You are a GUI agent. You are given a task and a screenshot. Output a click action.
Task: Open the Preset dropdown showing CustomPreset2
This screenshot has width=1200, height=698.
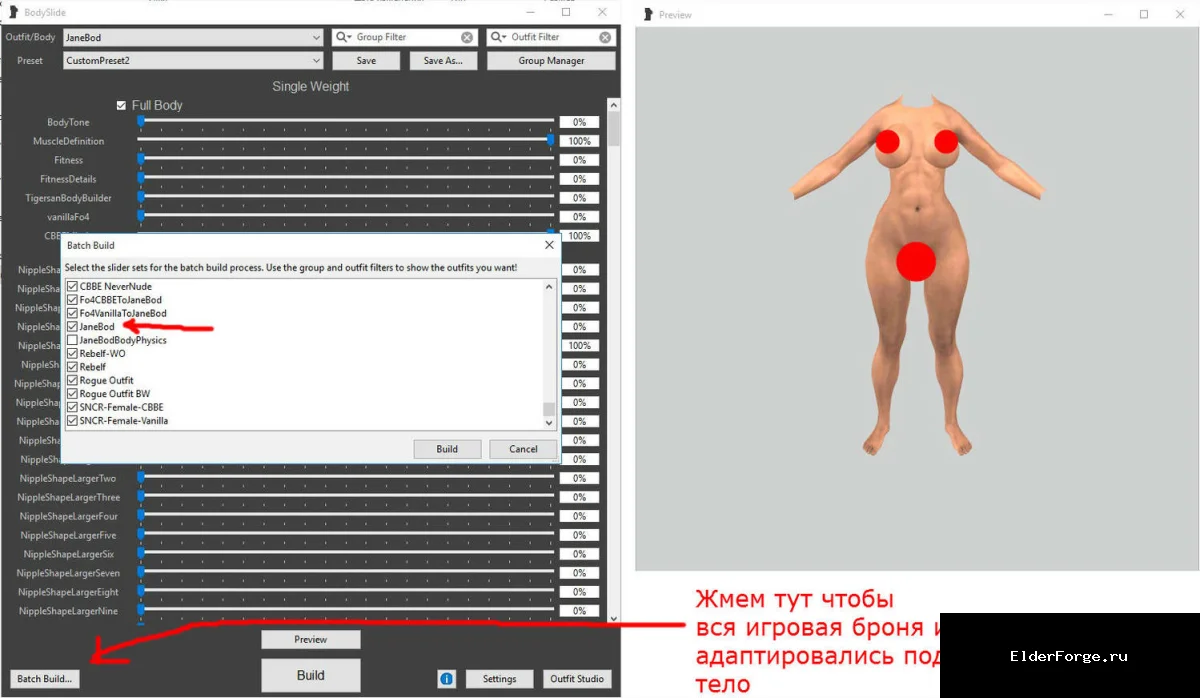[x=318, y=60]
